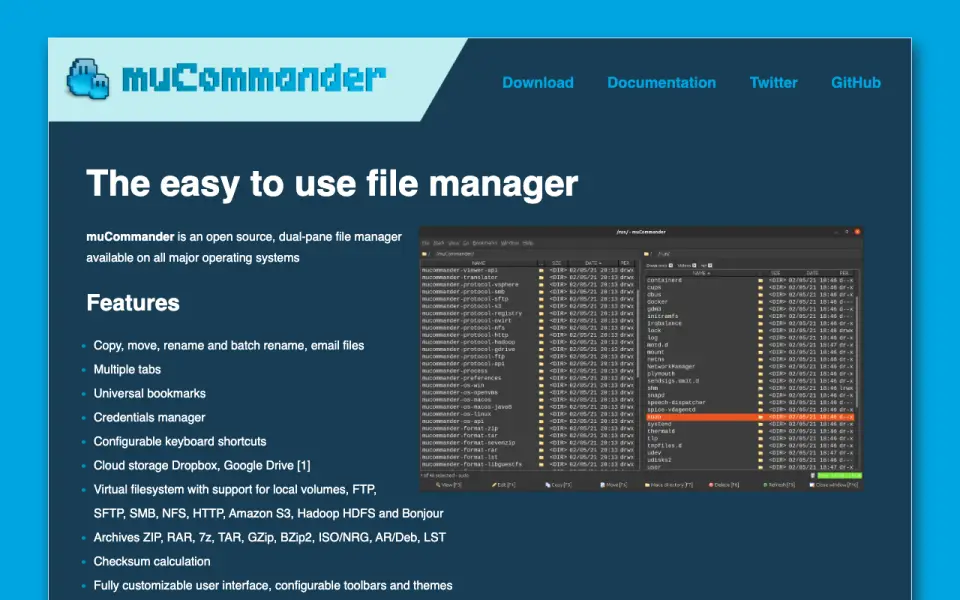Screen dimensions: 960x600
Task: Click folder icon of the docker row
Action: click(x=760, y=302)
